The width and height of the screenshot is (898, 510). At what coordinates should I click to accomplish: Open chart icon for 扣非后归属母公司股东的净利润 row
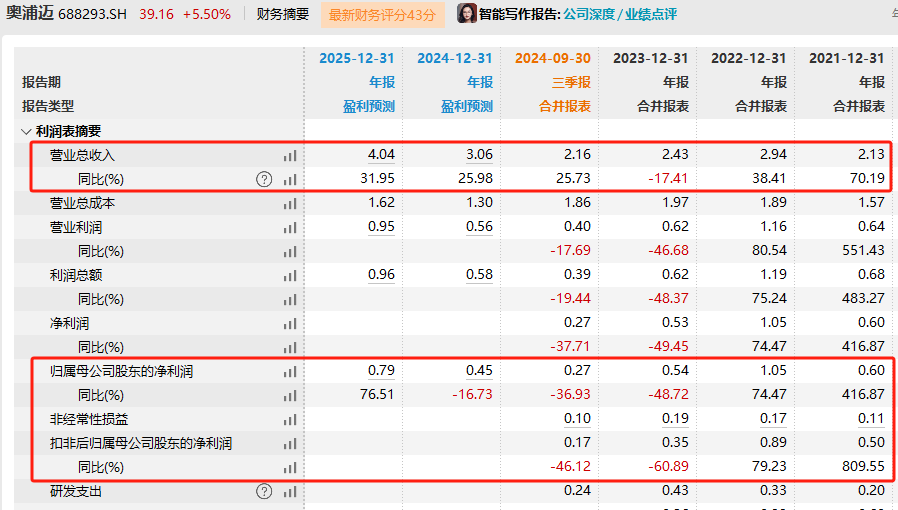(x=290, y=443)
